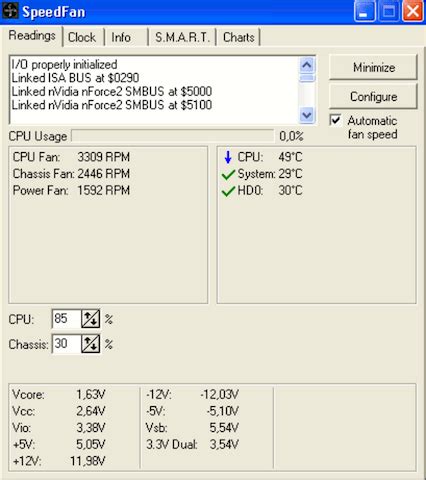
Task: Click the System 29°C temperature reading
Action: (x=270, y=174)
